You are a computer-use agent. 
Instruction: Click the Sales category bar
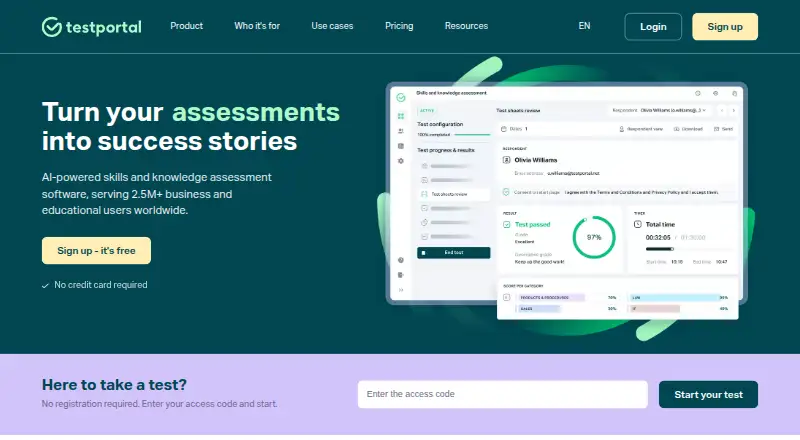[x=539, y=309]
